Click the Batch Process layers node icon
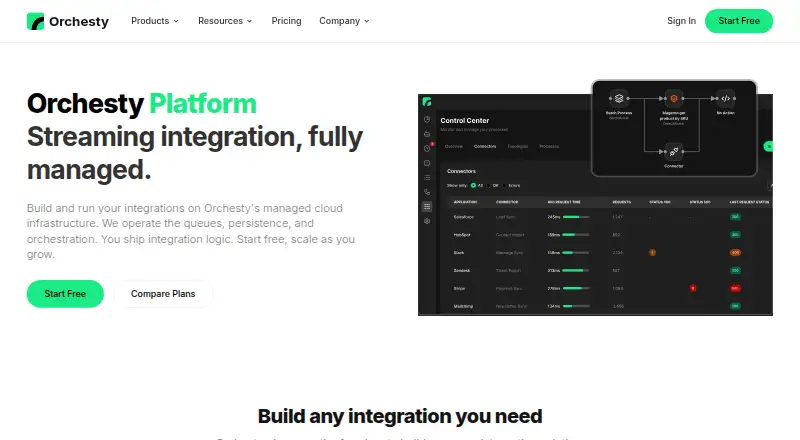This screenshot has height=440, width=800. tap(619, 98)
